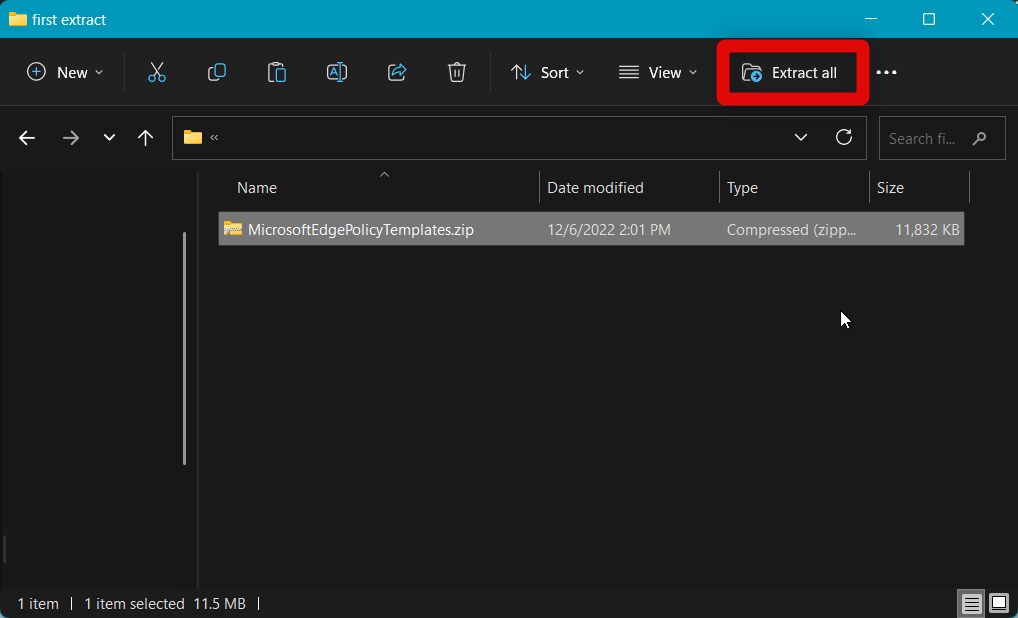Click the Copy icon in toolbar
The height and width of the screenshot is (618, 1018).
click(217, 72)
